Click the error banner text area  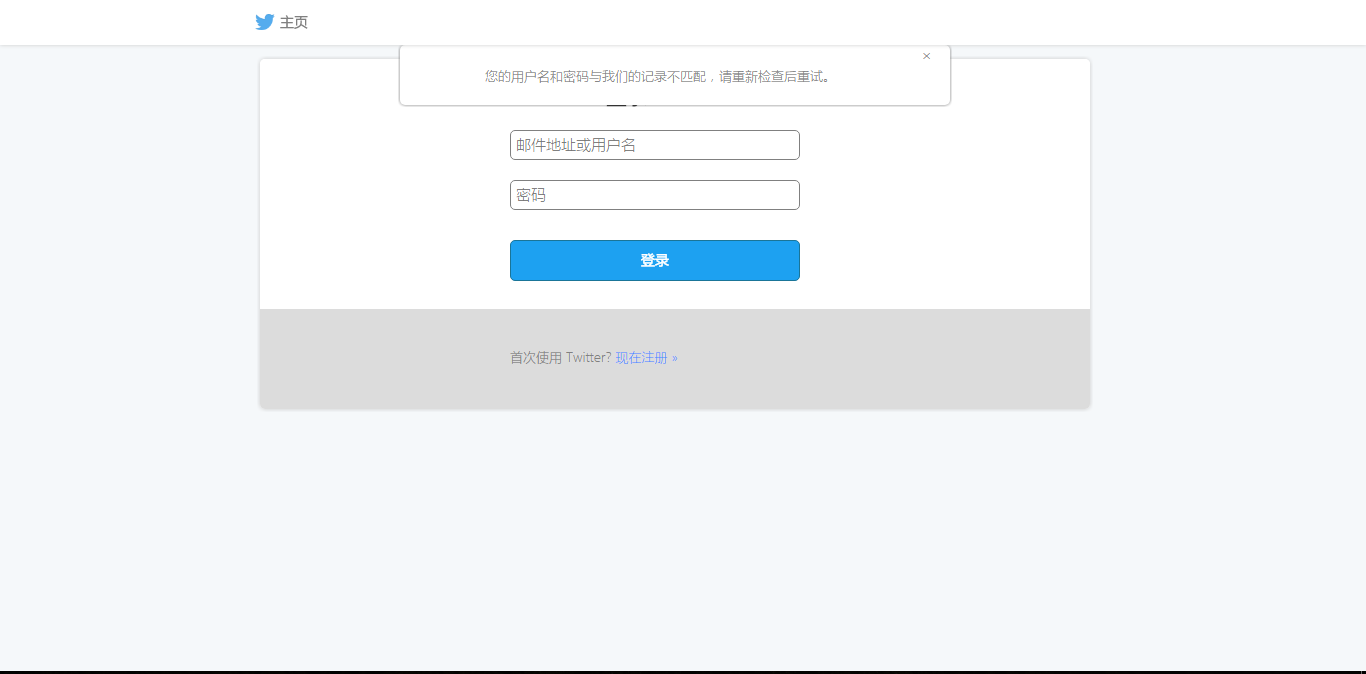pyautogui.click(x=655, y=76)
